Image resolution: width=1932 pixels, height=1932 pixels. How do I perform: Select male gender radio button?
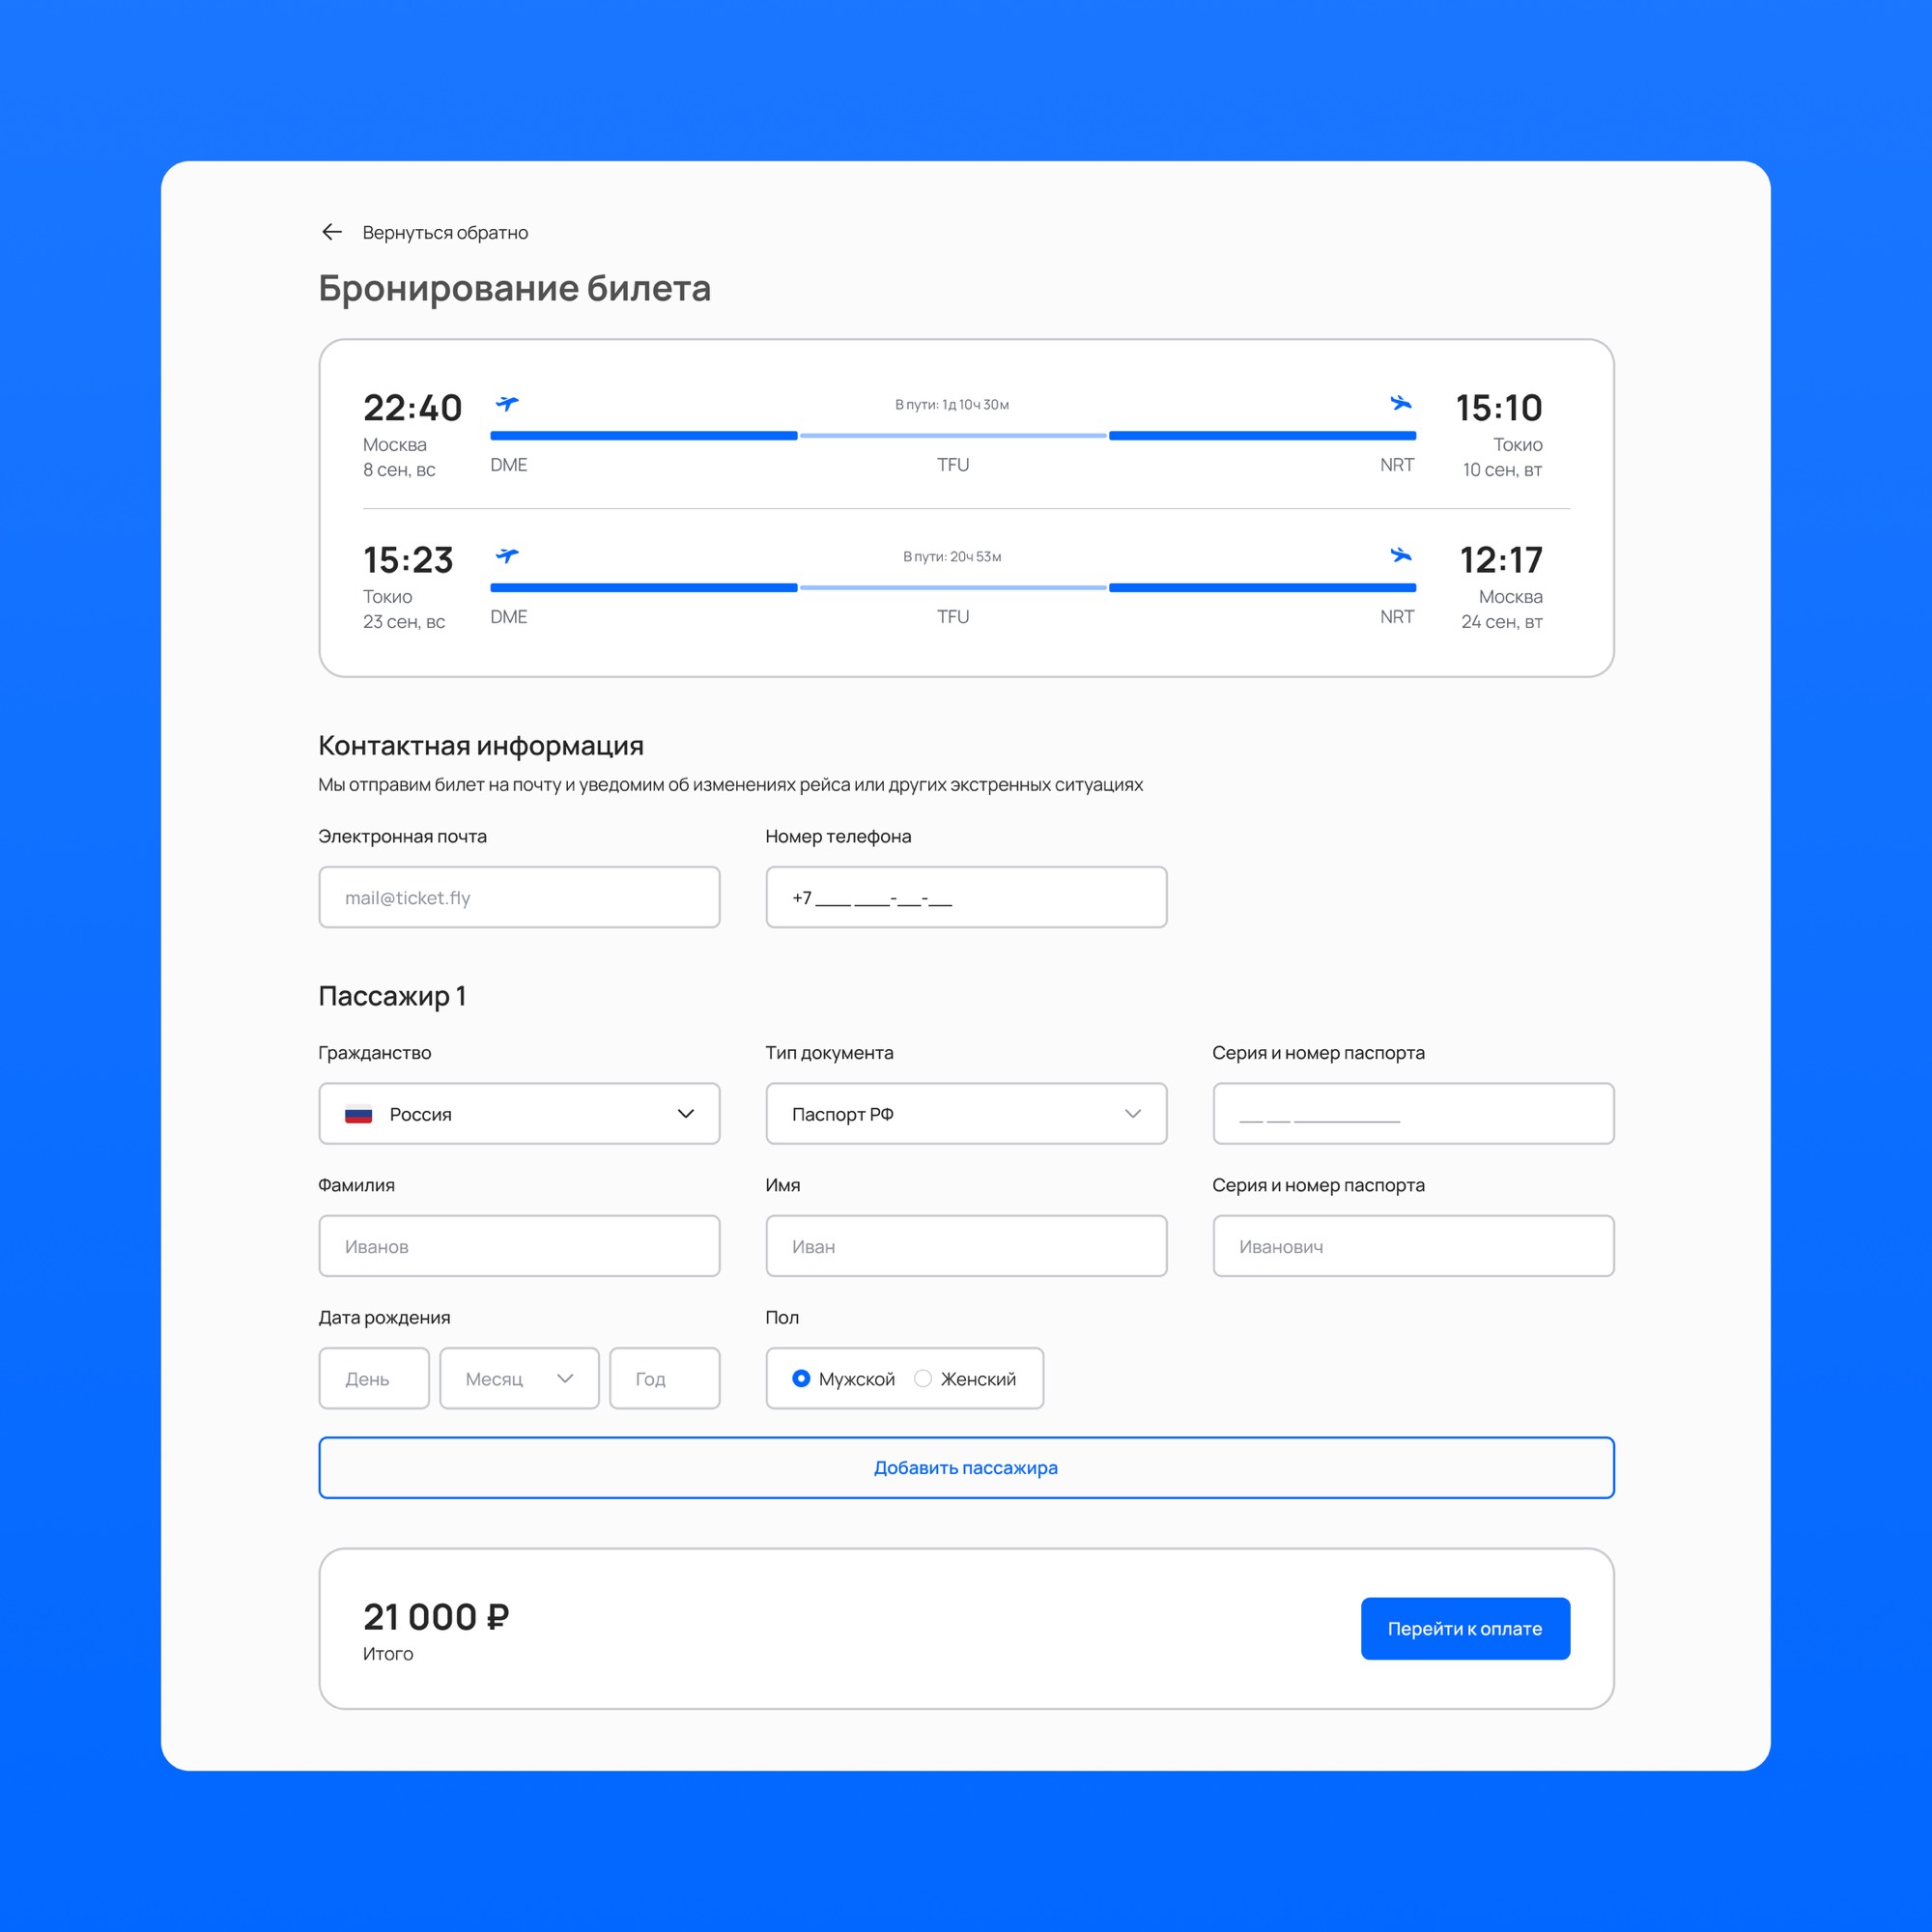coord(794,1378)
